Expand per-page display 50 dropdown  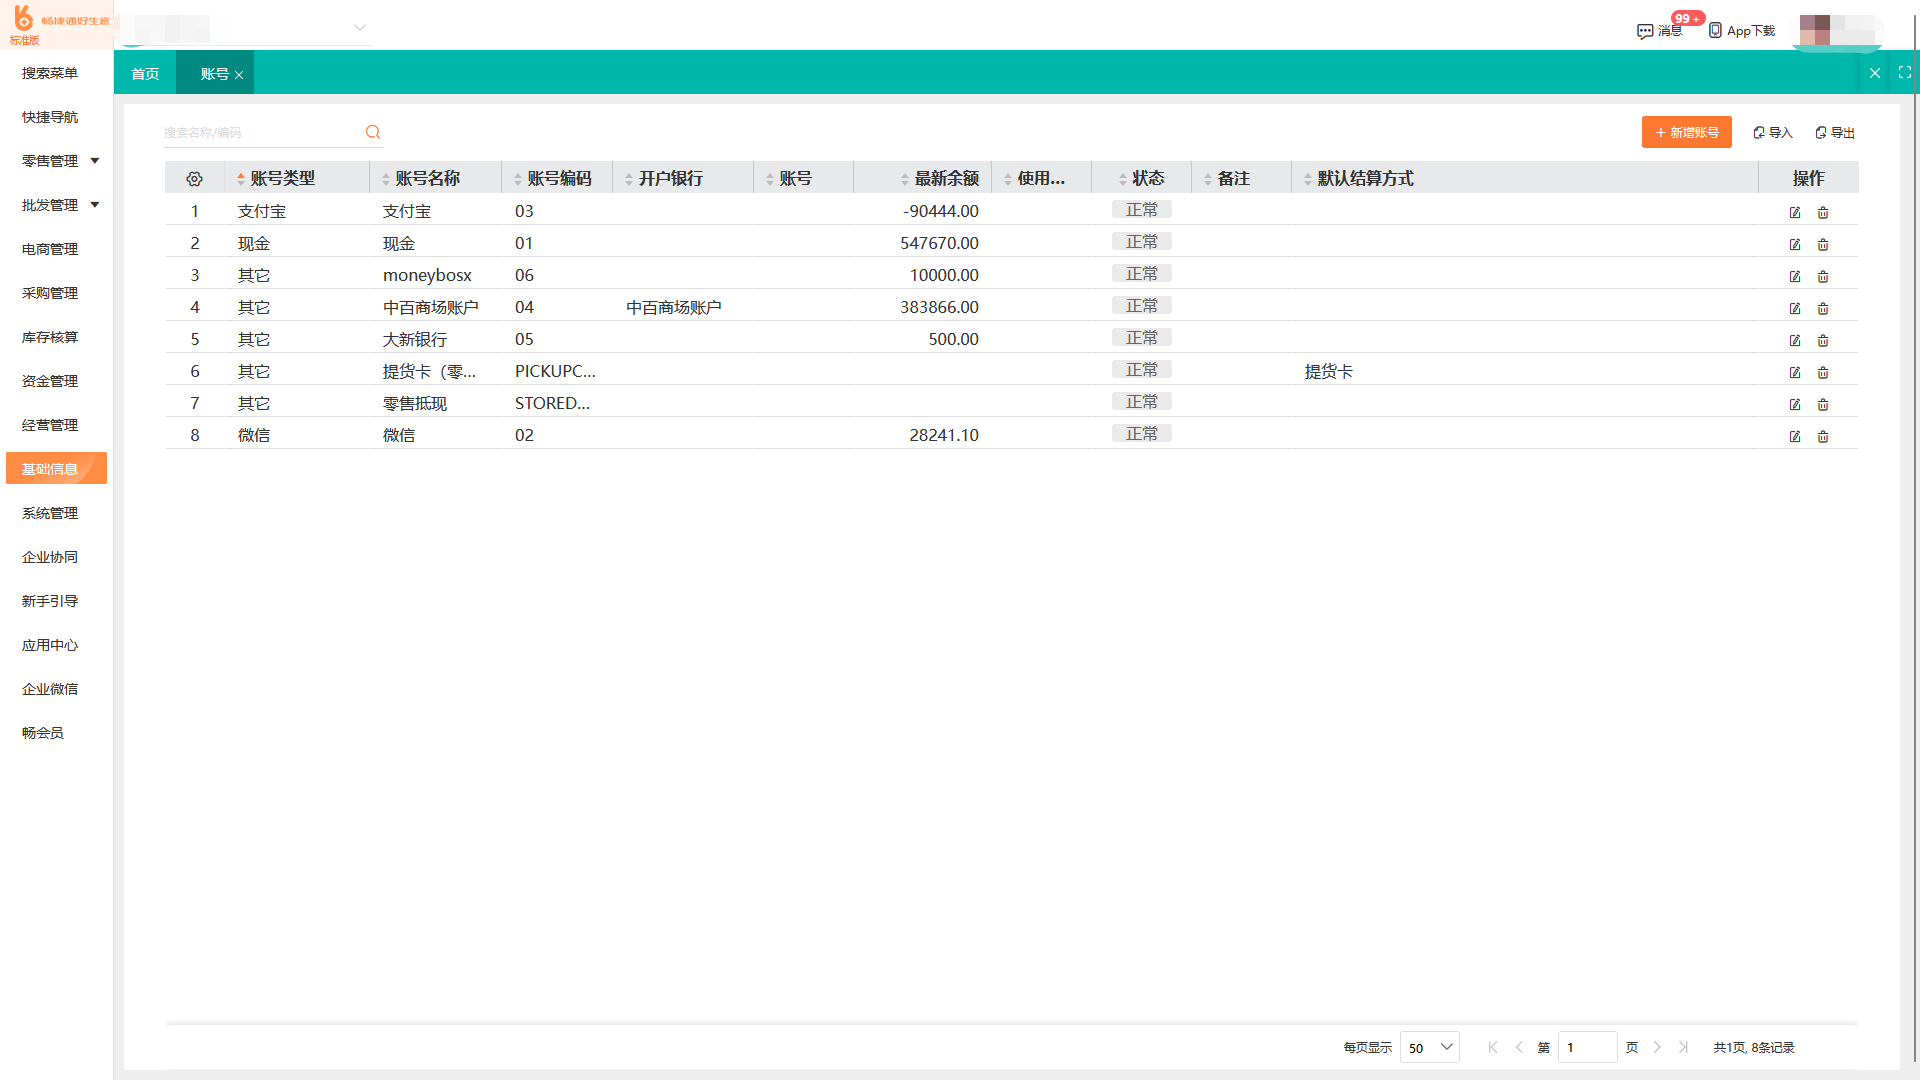tap(1428, 1047)
